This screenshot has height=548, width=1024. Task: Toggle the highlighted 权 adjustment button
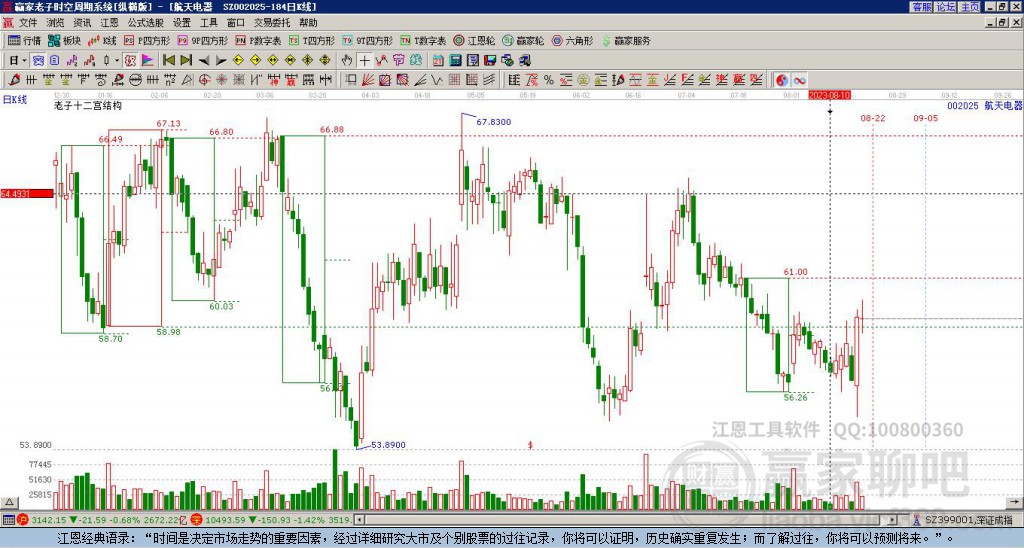point(131,60)
